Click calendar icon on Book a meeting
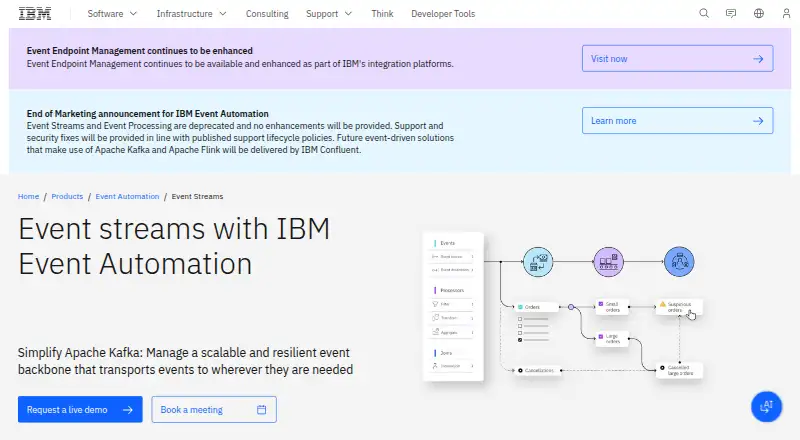Viewport: 800px width, 440px height. pyautogui.click(x=262, y=409)
